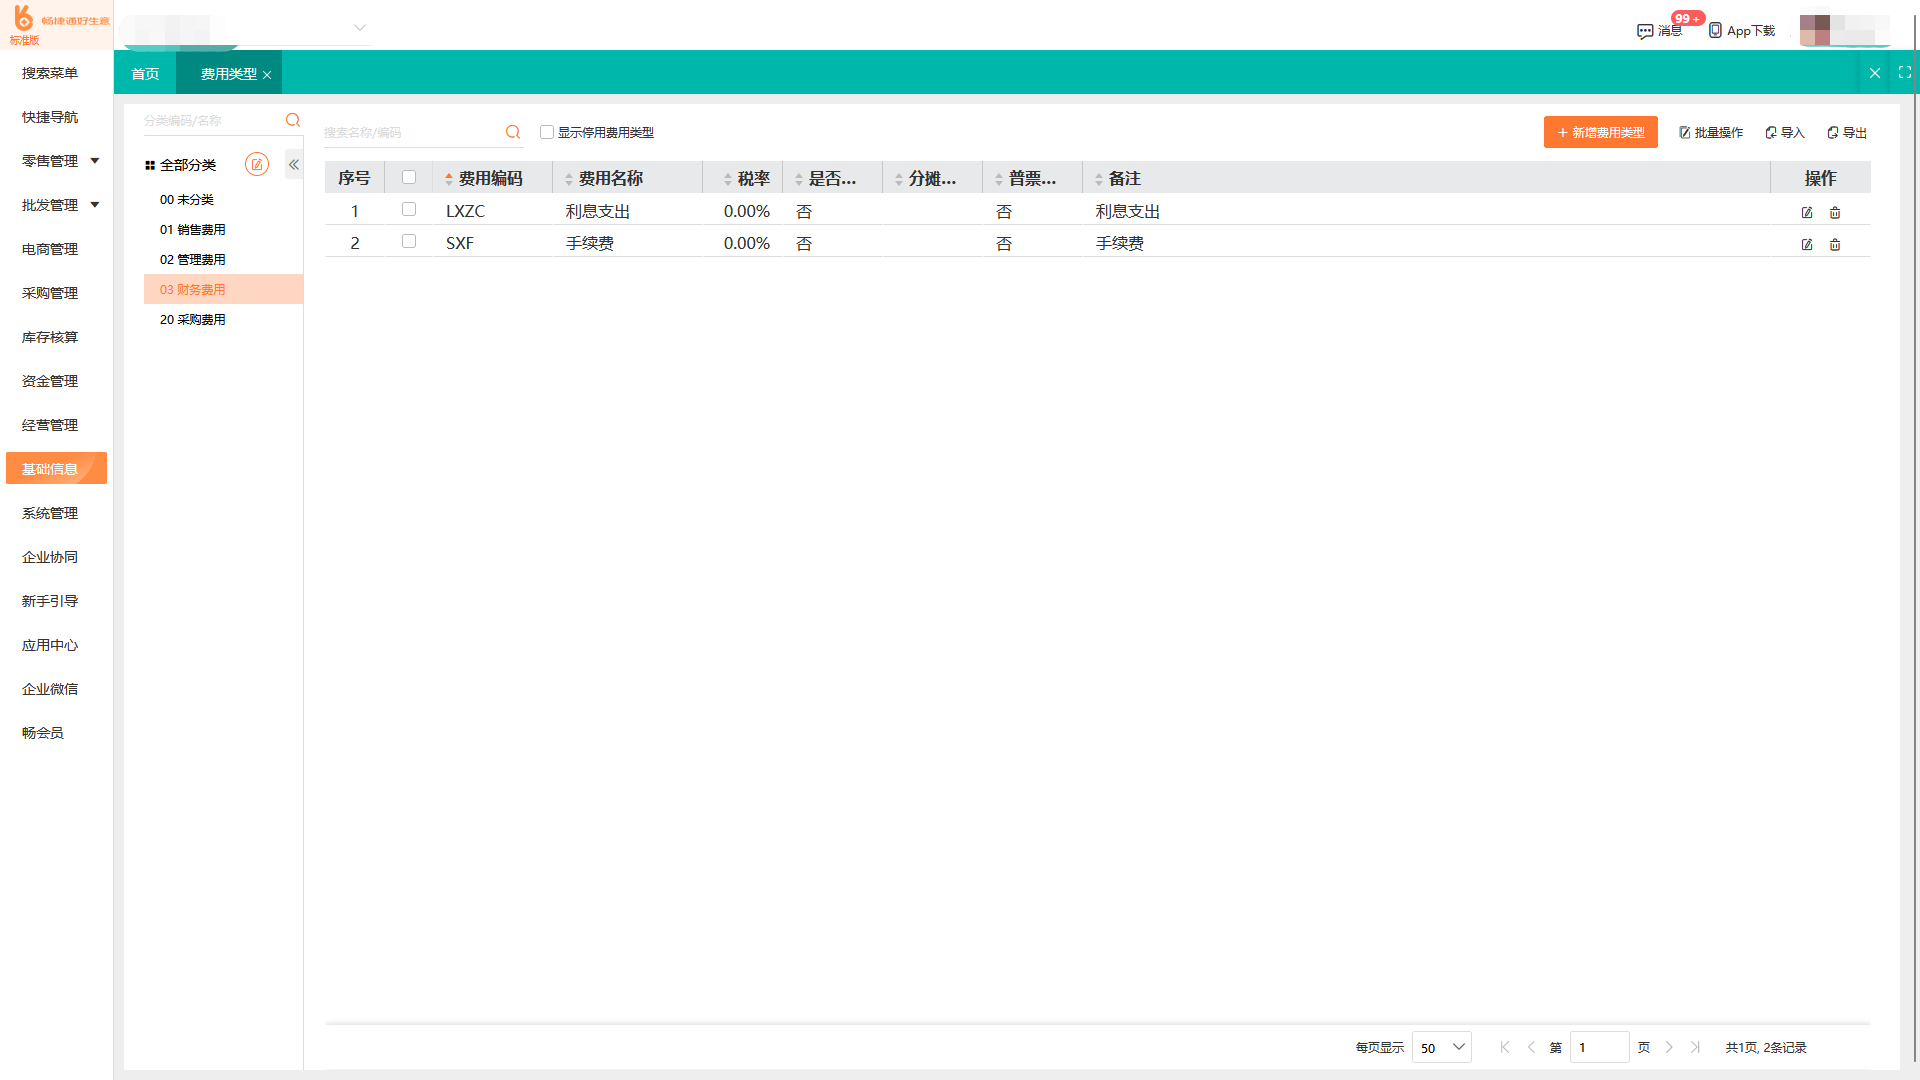Click the collapse sidebar arrow icon
The width and height of the screenshot is (1920, 1080).
(294, 164)
